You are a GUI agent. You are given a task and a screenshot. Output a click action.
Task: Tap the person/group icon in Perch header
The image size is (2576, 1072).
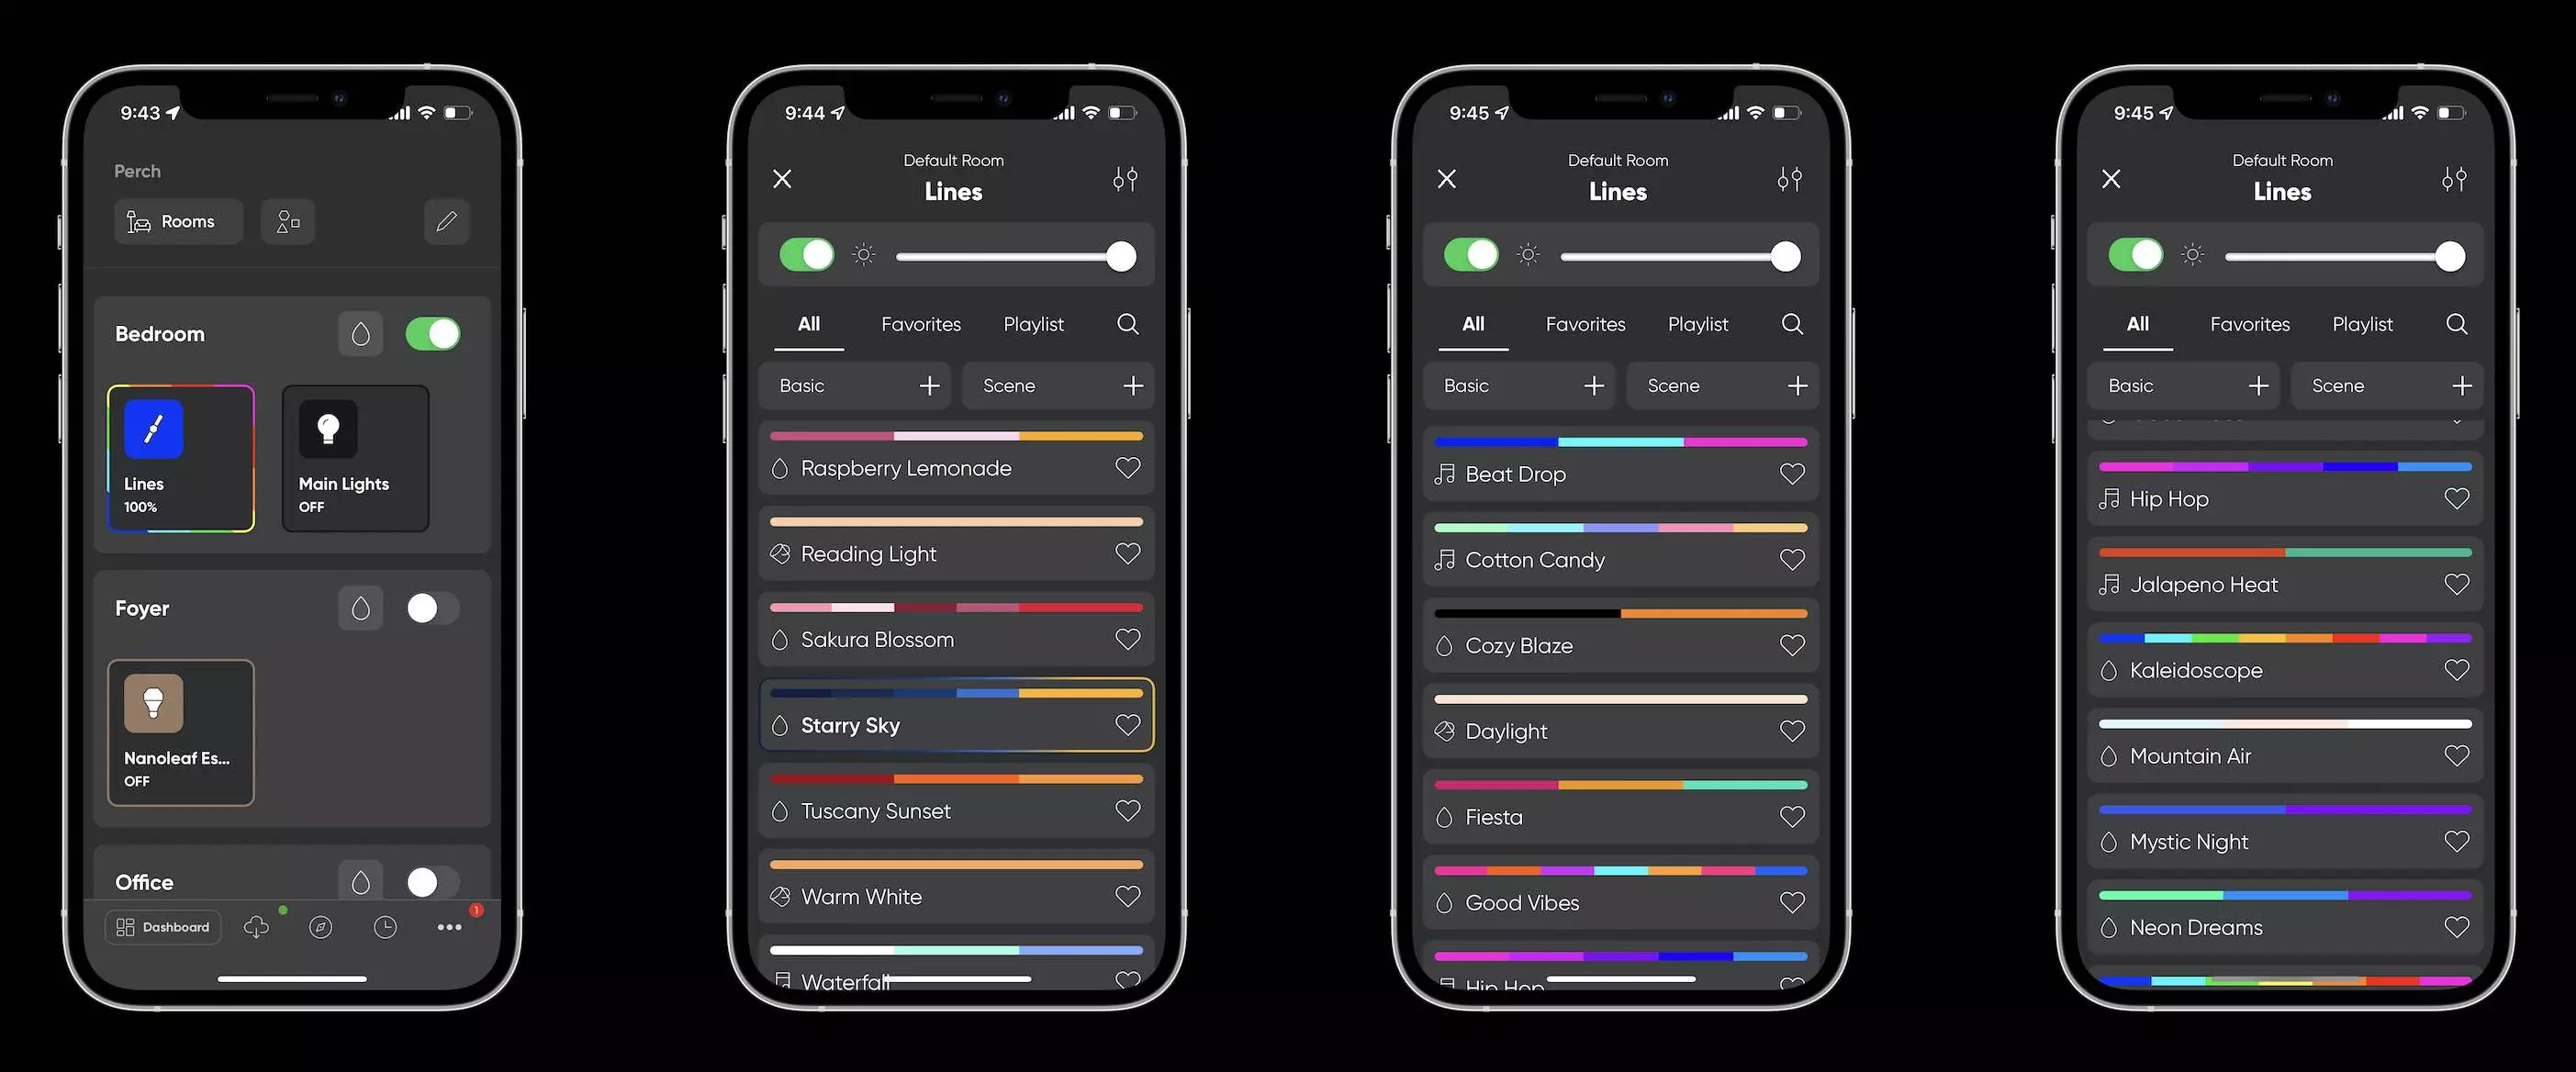click(x=287, y=220)
